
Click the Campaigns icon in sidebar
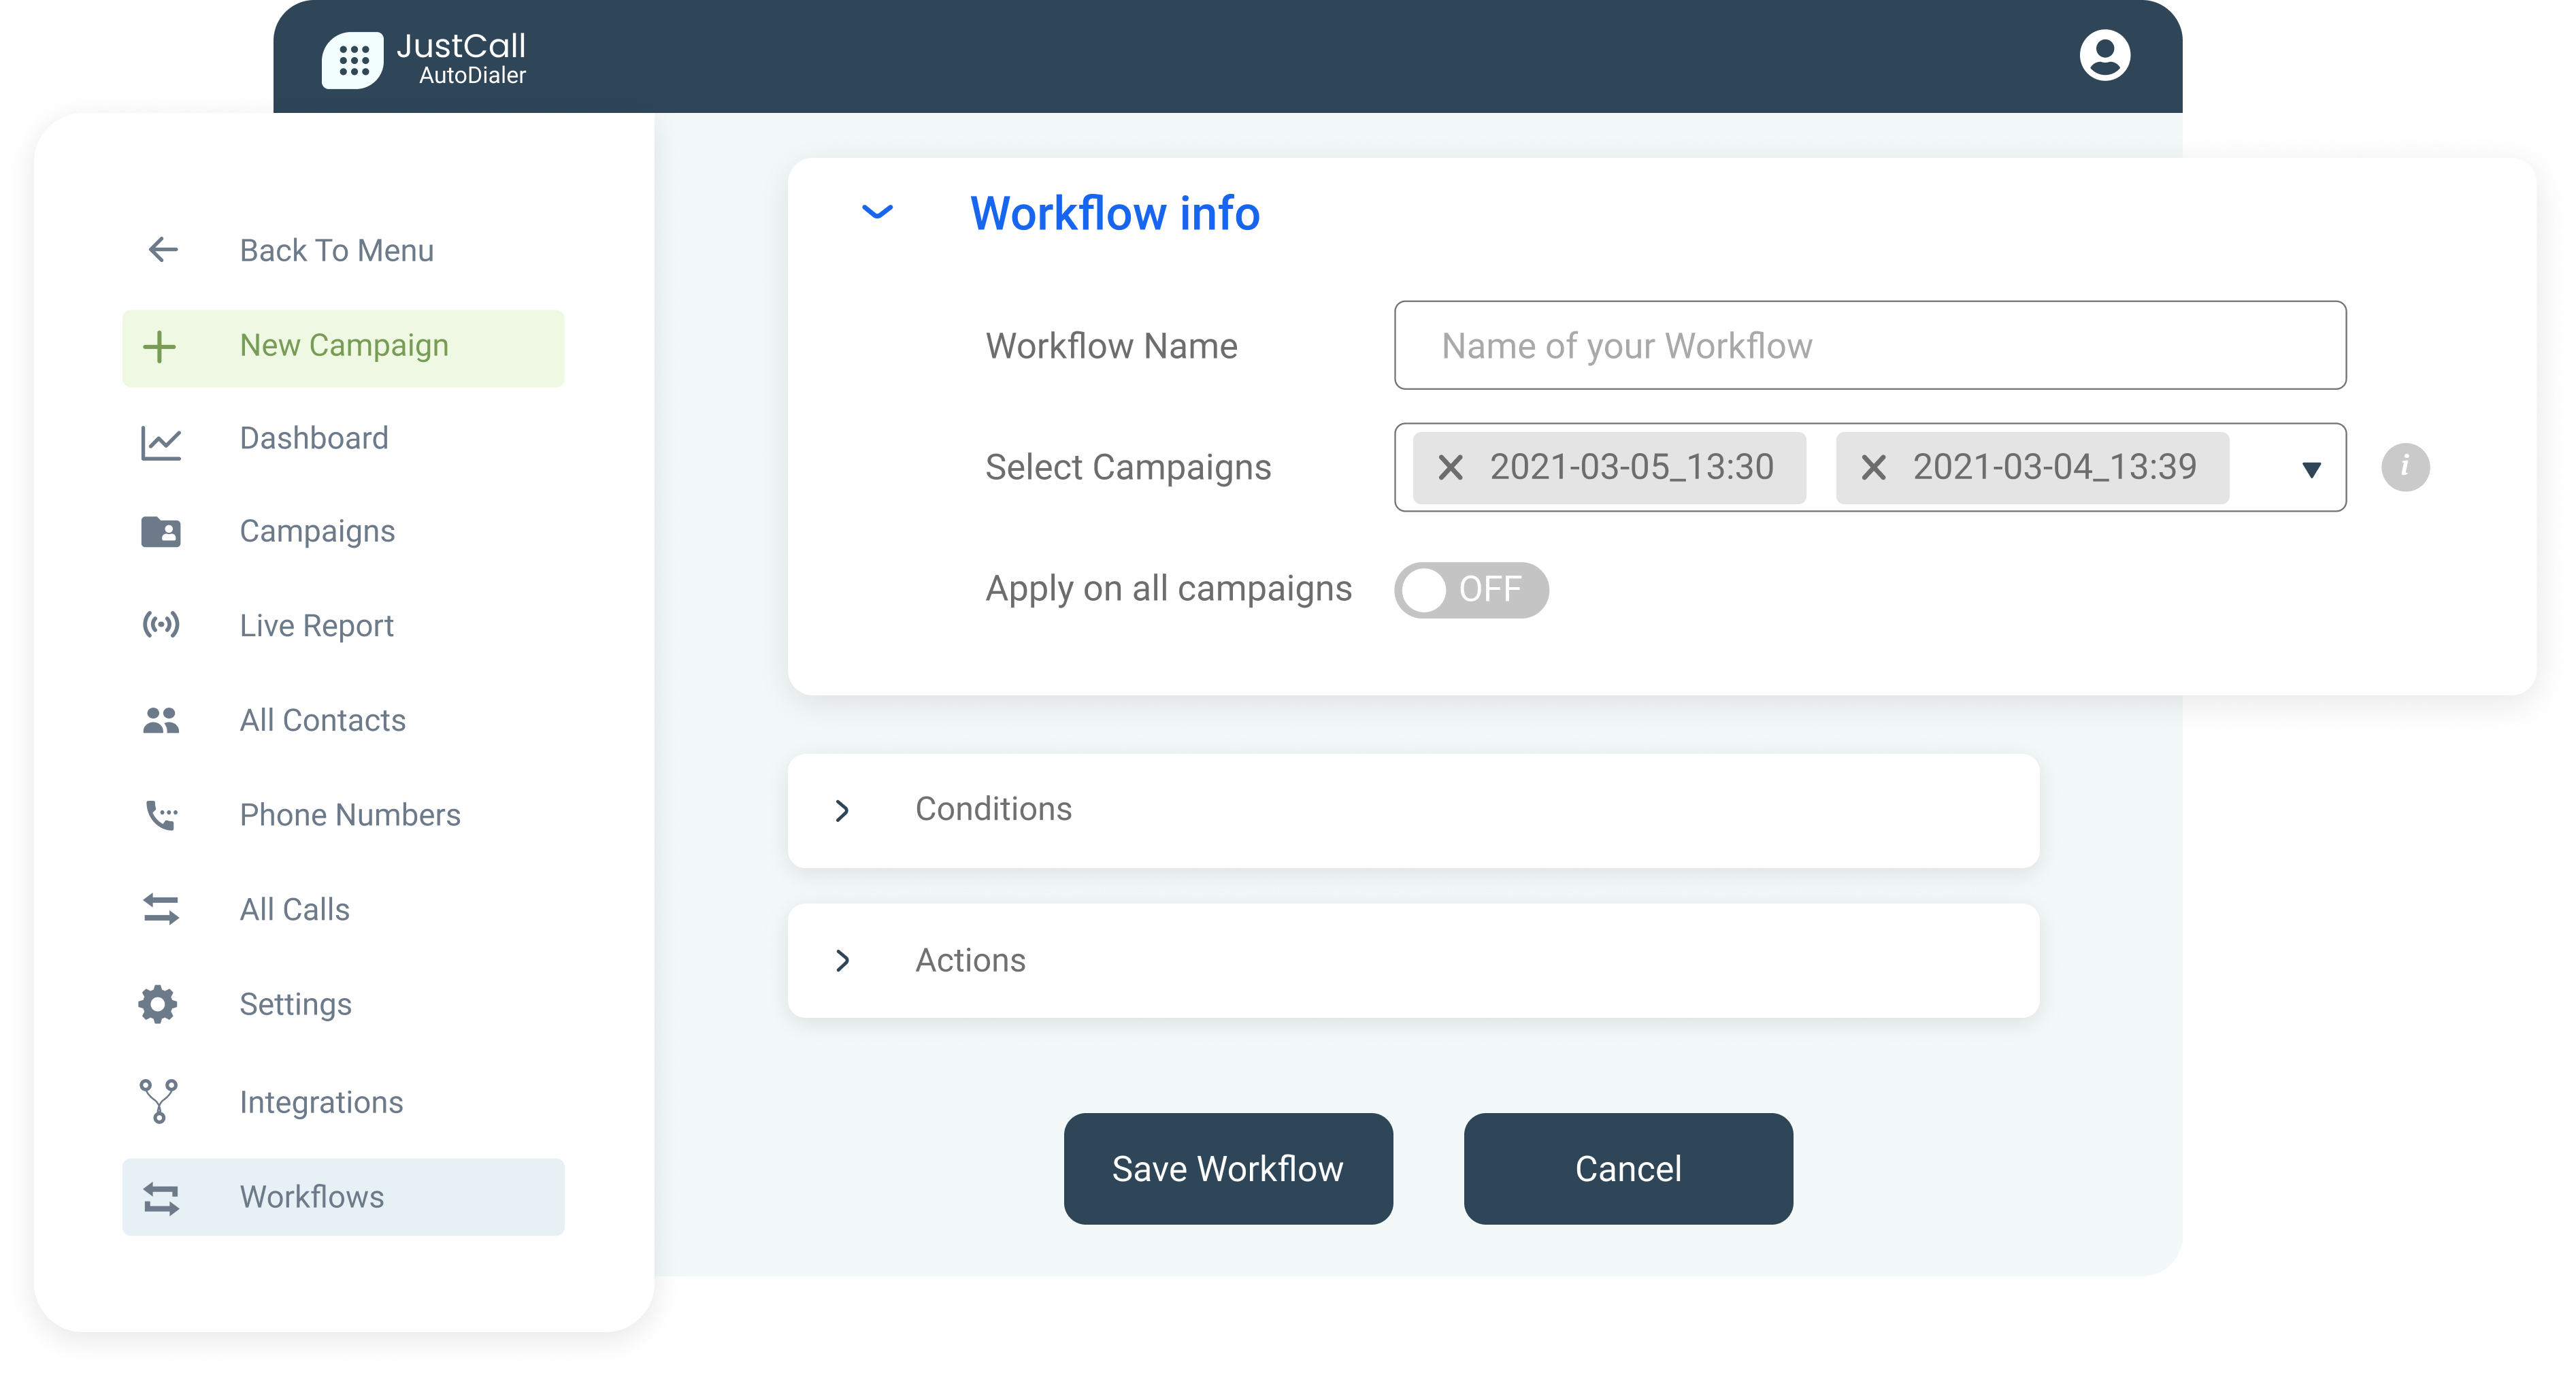(x=159, y=531)
